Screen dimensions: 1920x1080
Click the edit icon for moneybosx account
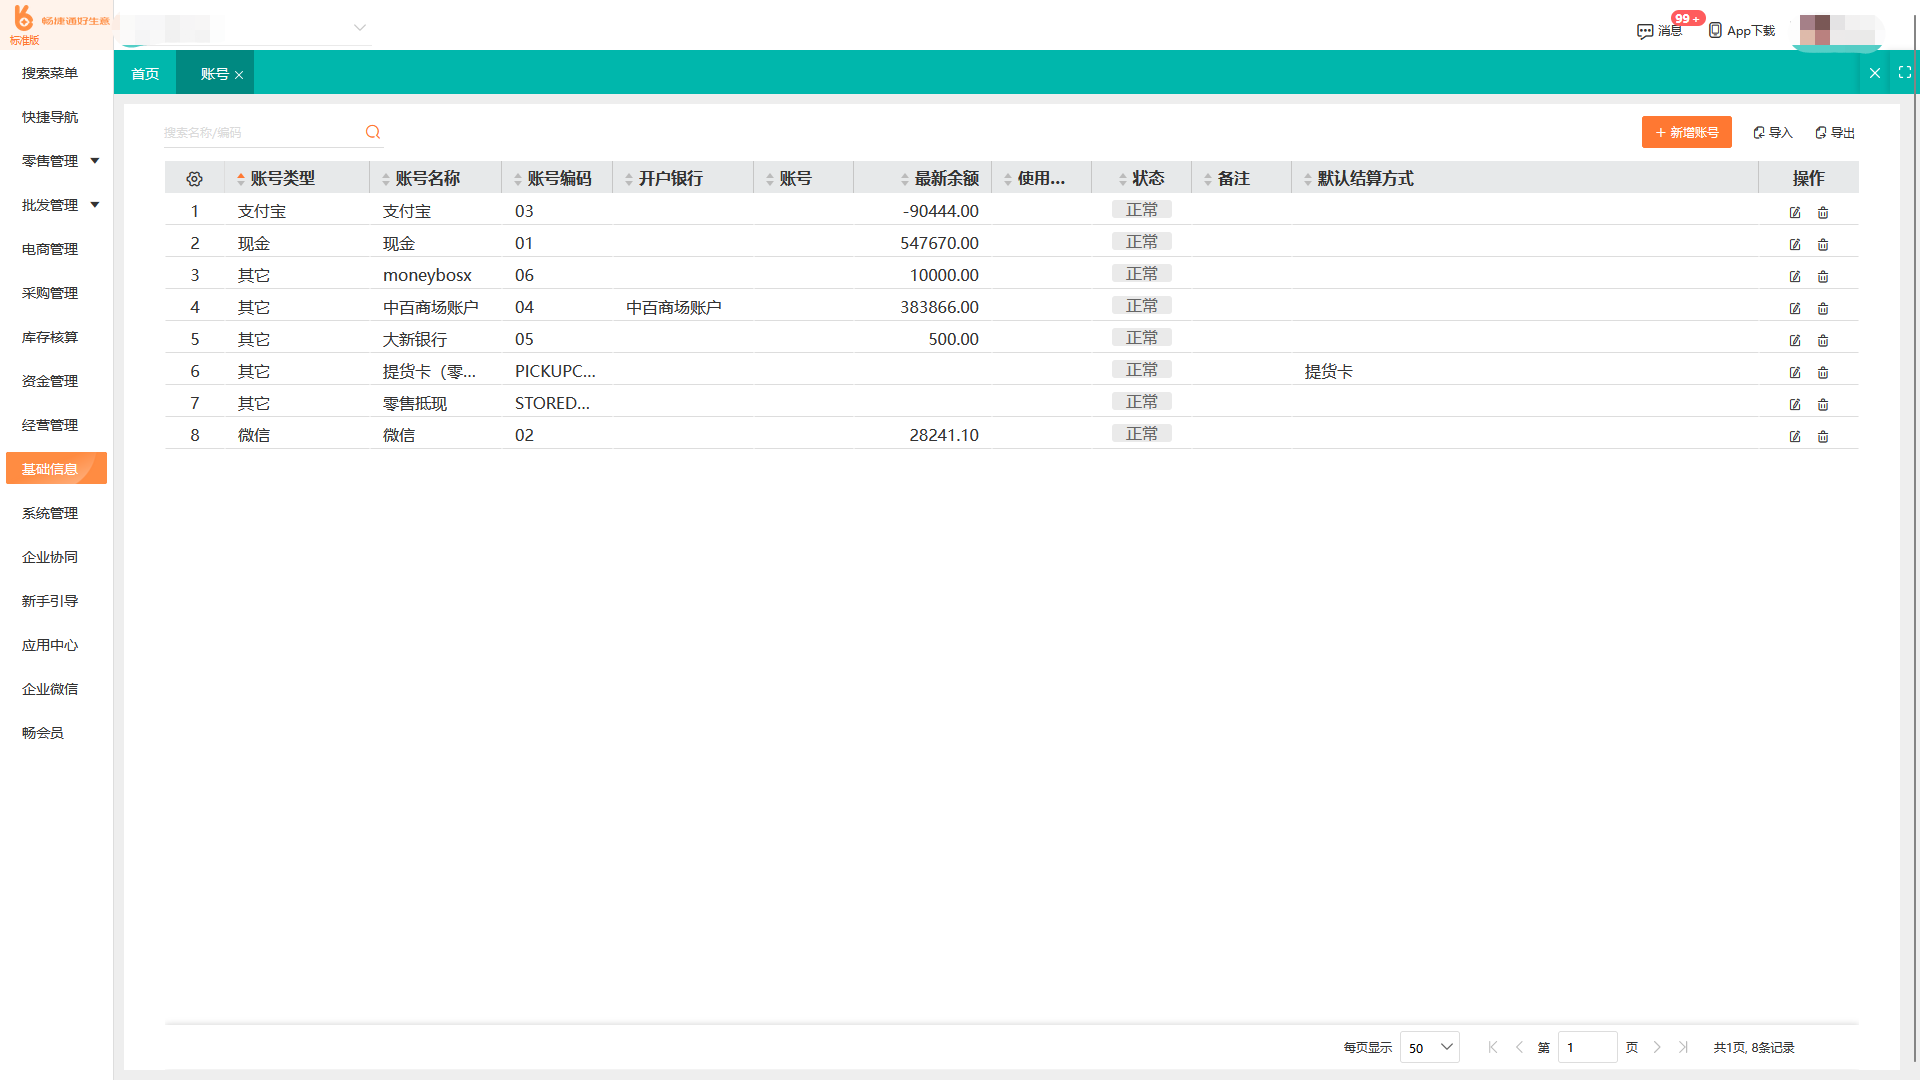tap(1795, 274)
